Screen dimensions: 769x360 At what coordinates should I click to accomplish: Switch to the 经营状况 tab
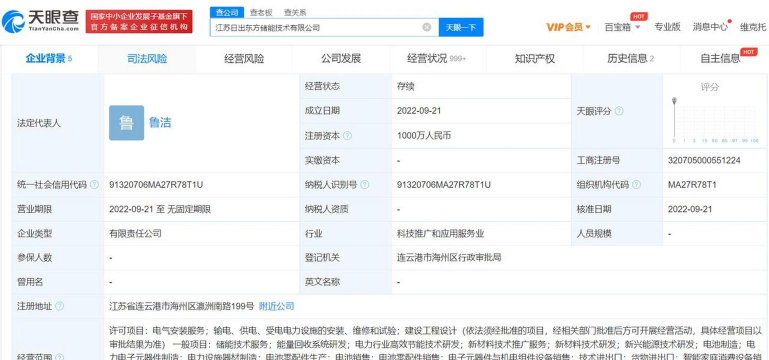pyautogui.click(x=437, y=59)
